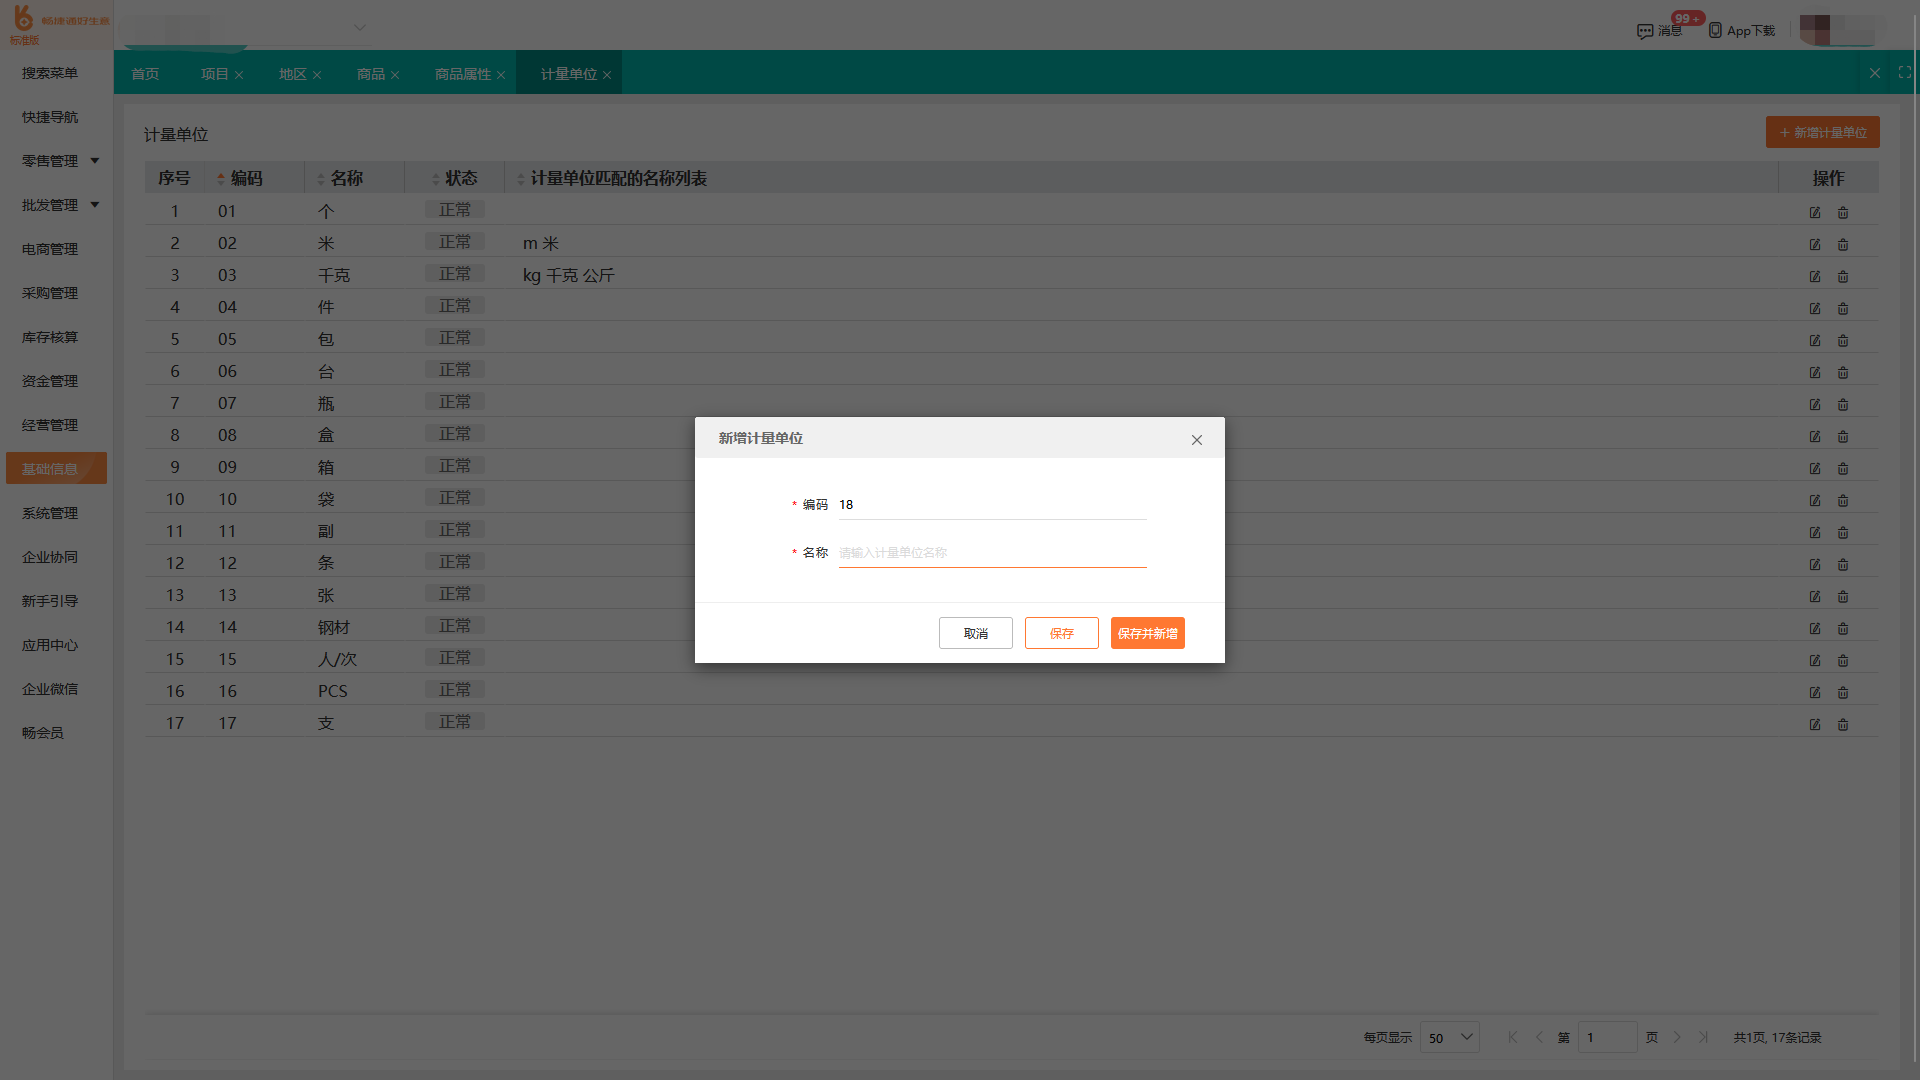The height and width of the screenshot is (1080, 1920).
Task: Toggle status filter on row 5
Action: point(459,339)
